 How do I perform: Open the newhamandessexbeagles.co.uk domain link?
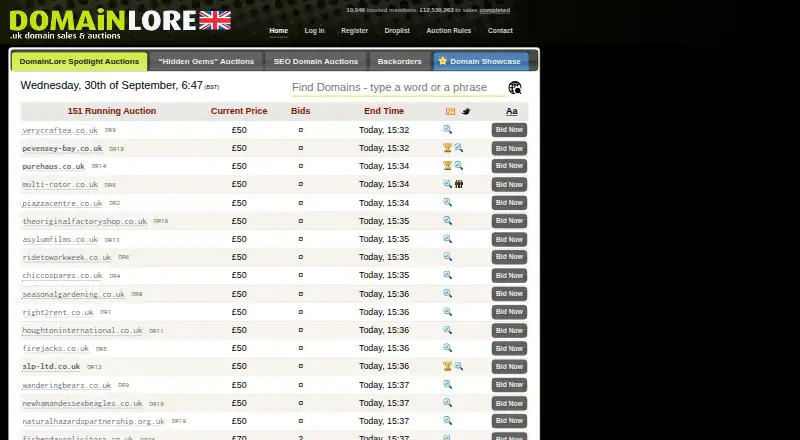coord(82,403)
